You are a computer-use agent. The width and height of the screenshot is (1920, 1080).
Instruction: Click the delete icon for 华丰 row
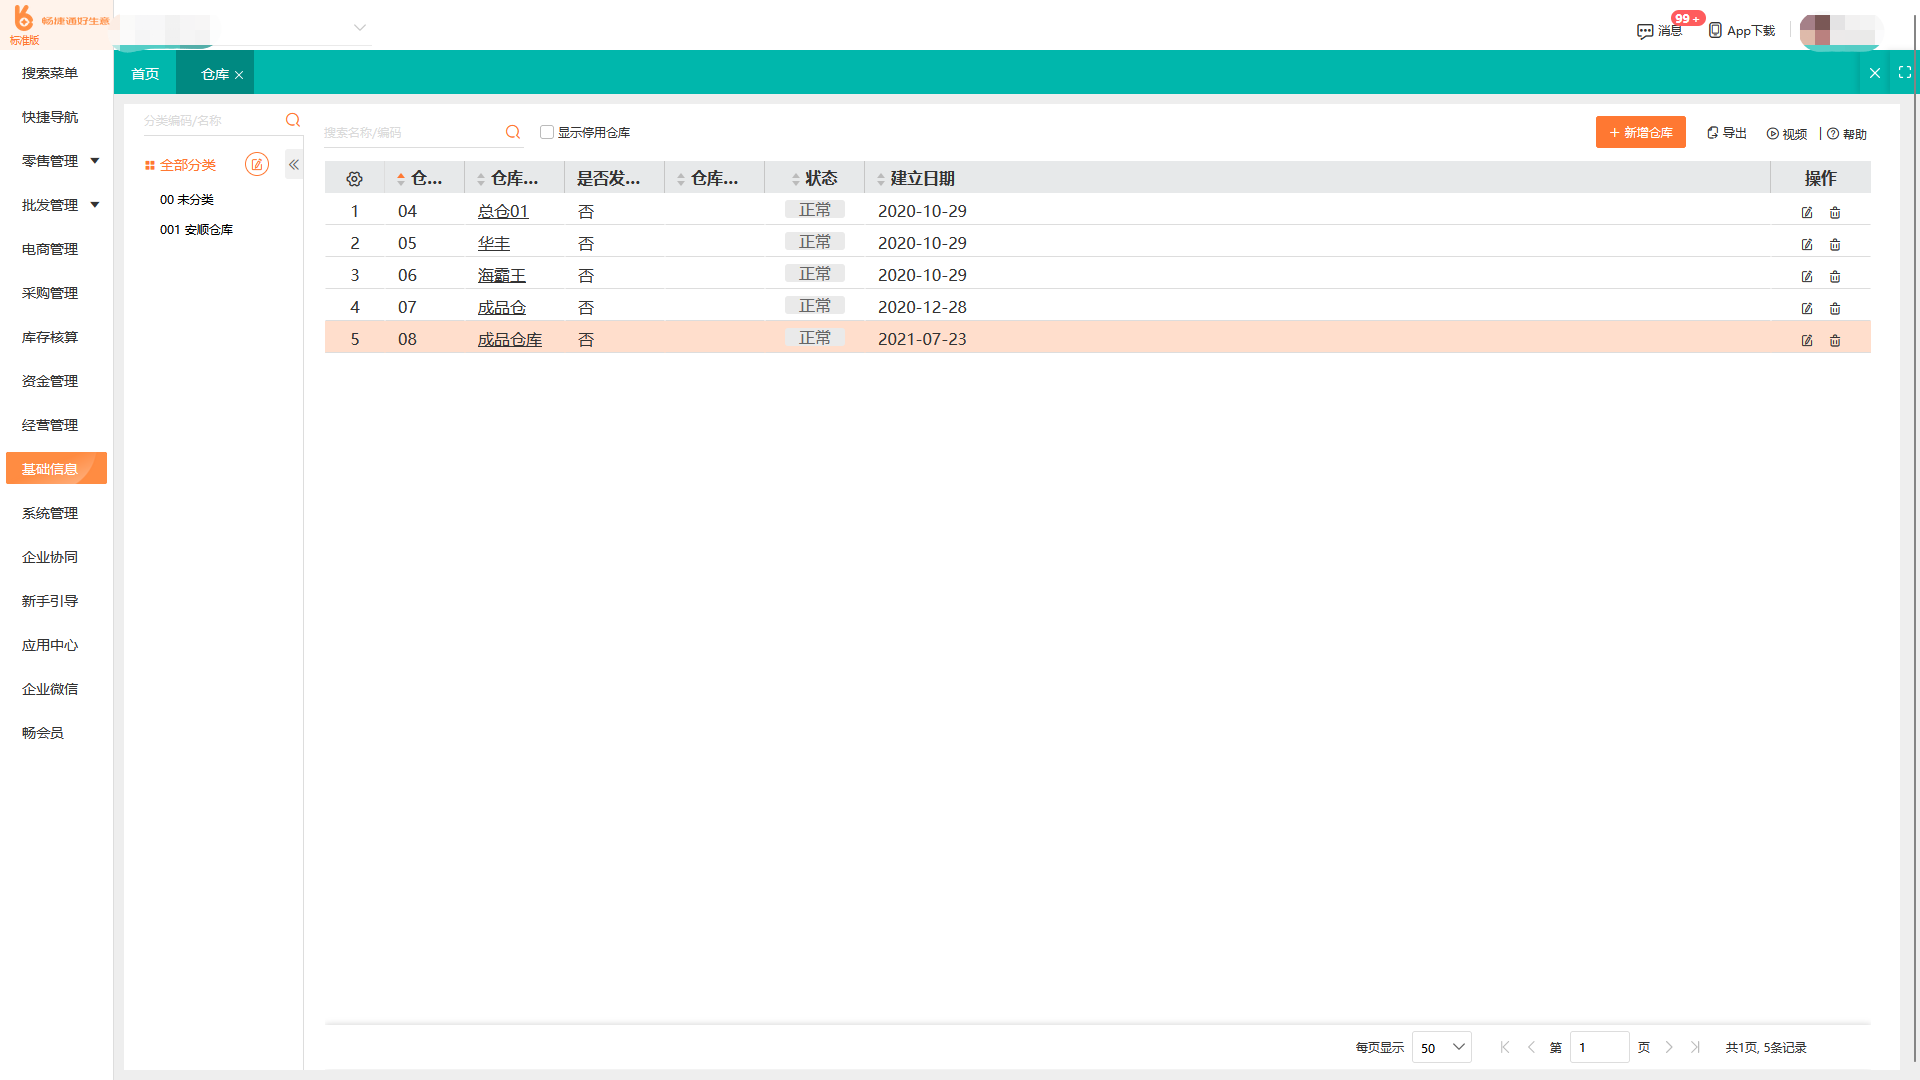(x=1836, y=243)
